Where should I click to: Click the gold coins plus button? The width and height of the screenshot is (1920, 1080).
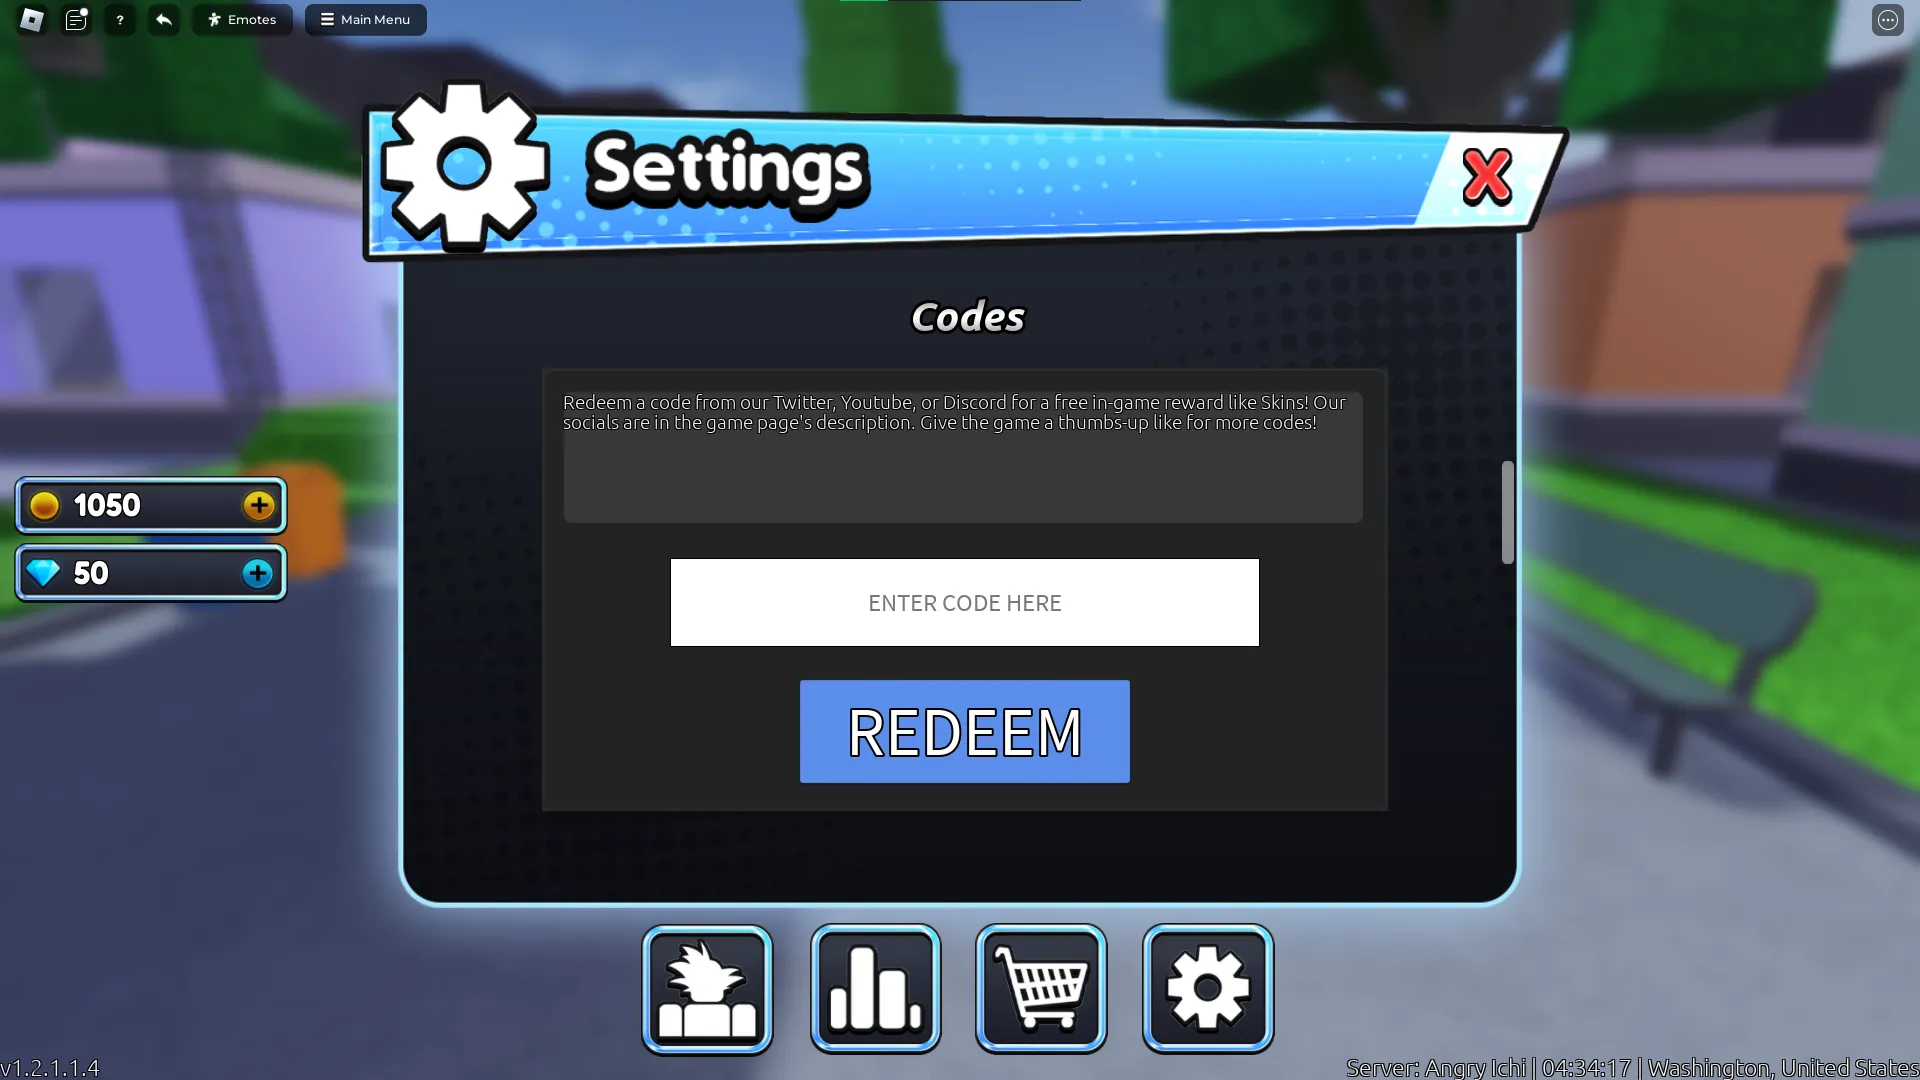tap(258, 505)
